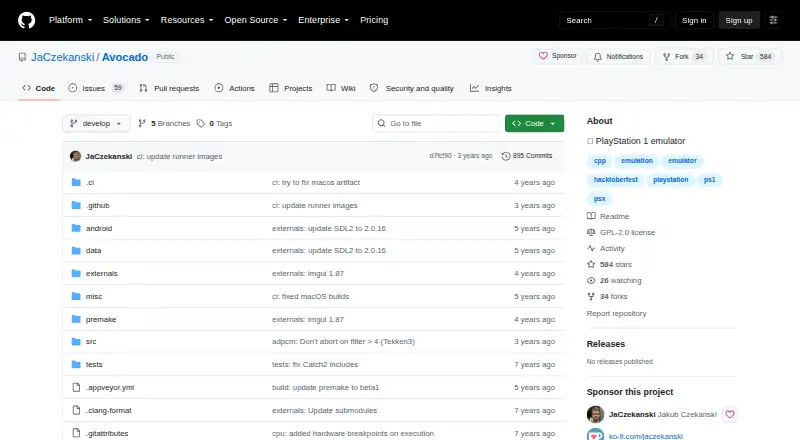Click the star icon to star the repository

pos(730,56)
